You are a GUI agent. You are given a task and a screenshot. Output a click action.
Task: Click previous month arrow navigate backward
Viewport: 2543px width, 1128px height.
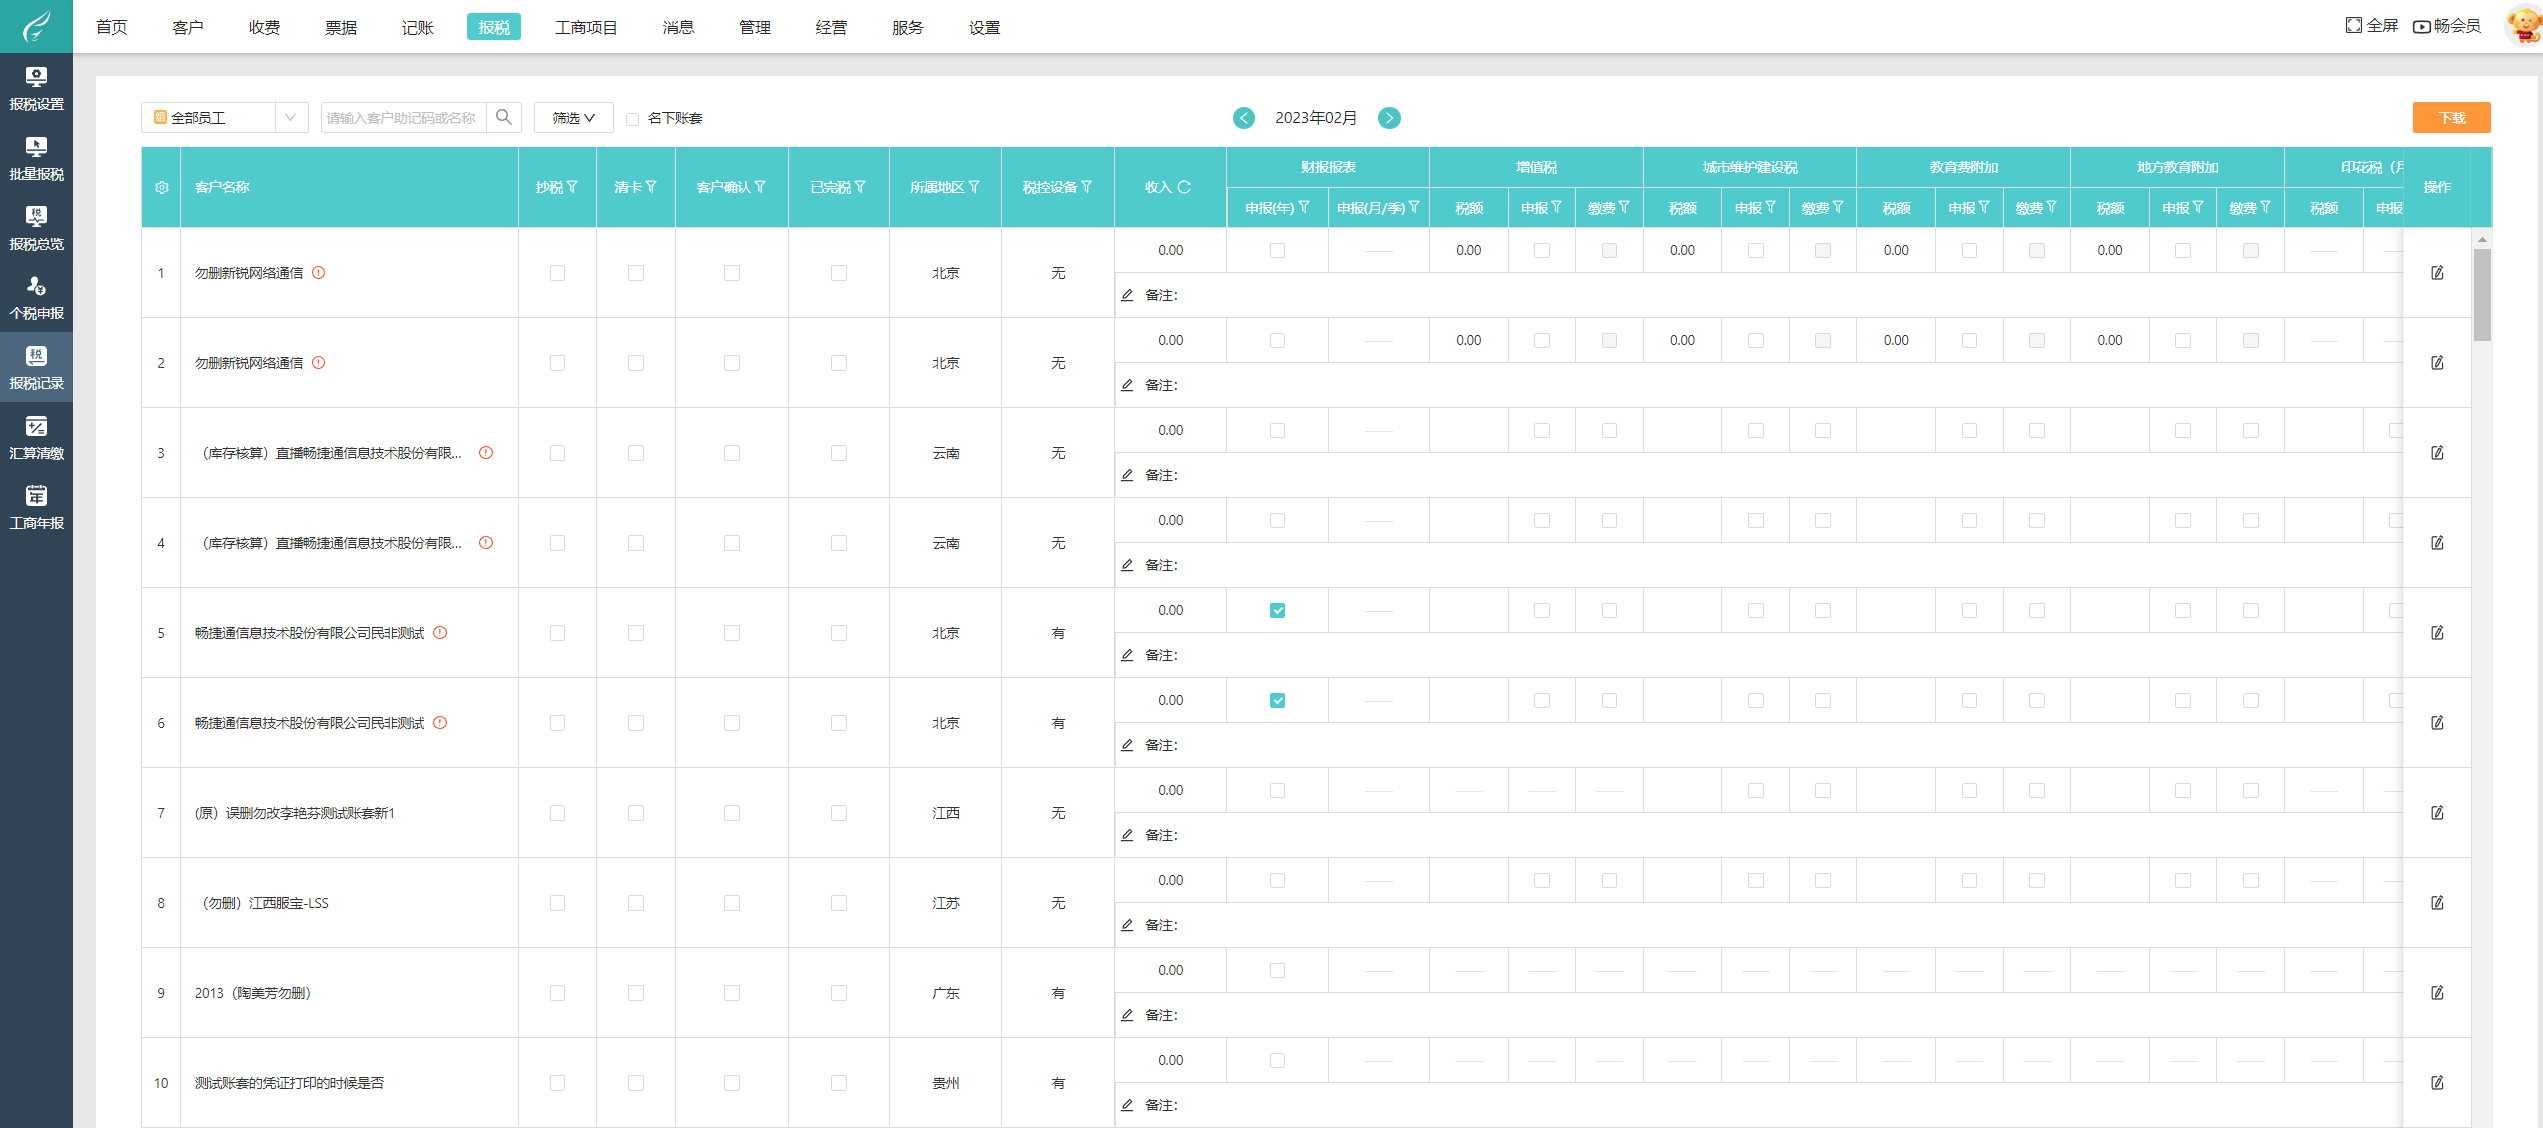tap(1241, 117)
